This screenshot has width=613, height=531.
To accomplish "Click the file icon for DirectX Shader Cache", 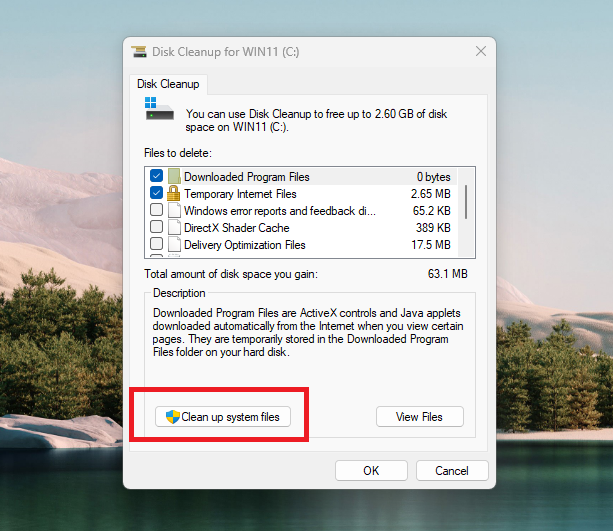I will point(174,227).
